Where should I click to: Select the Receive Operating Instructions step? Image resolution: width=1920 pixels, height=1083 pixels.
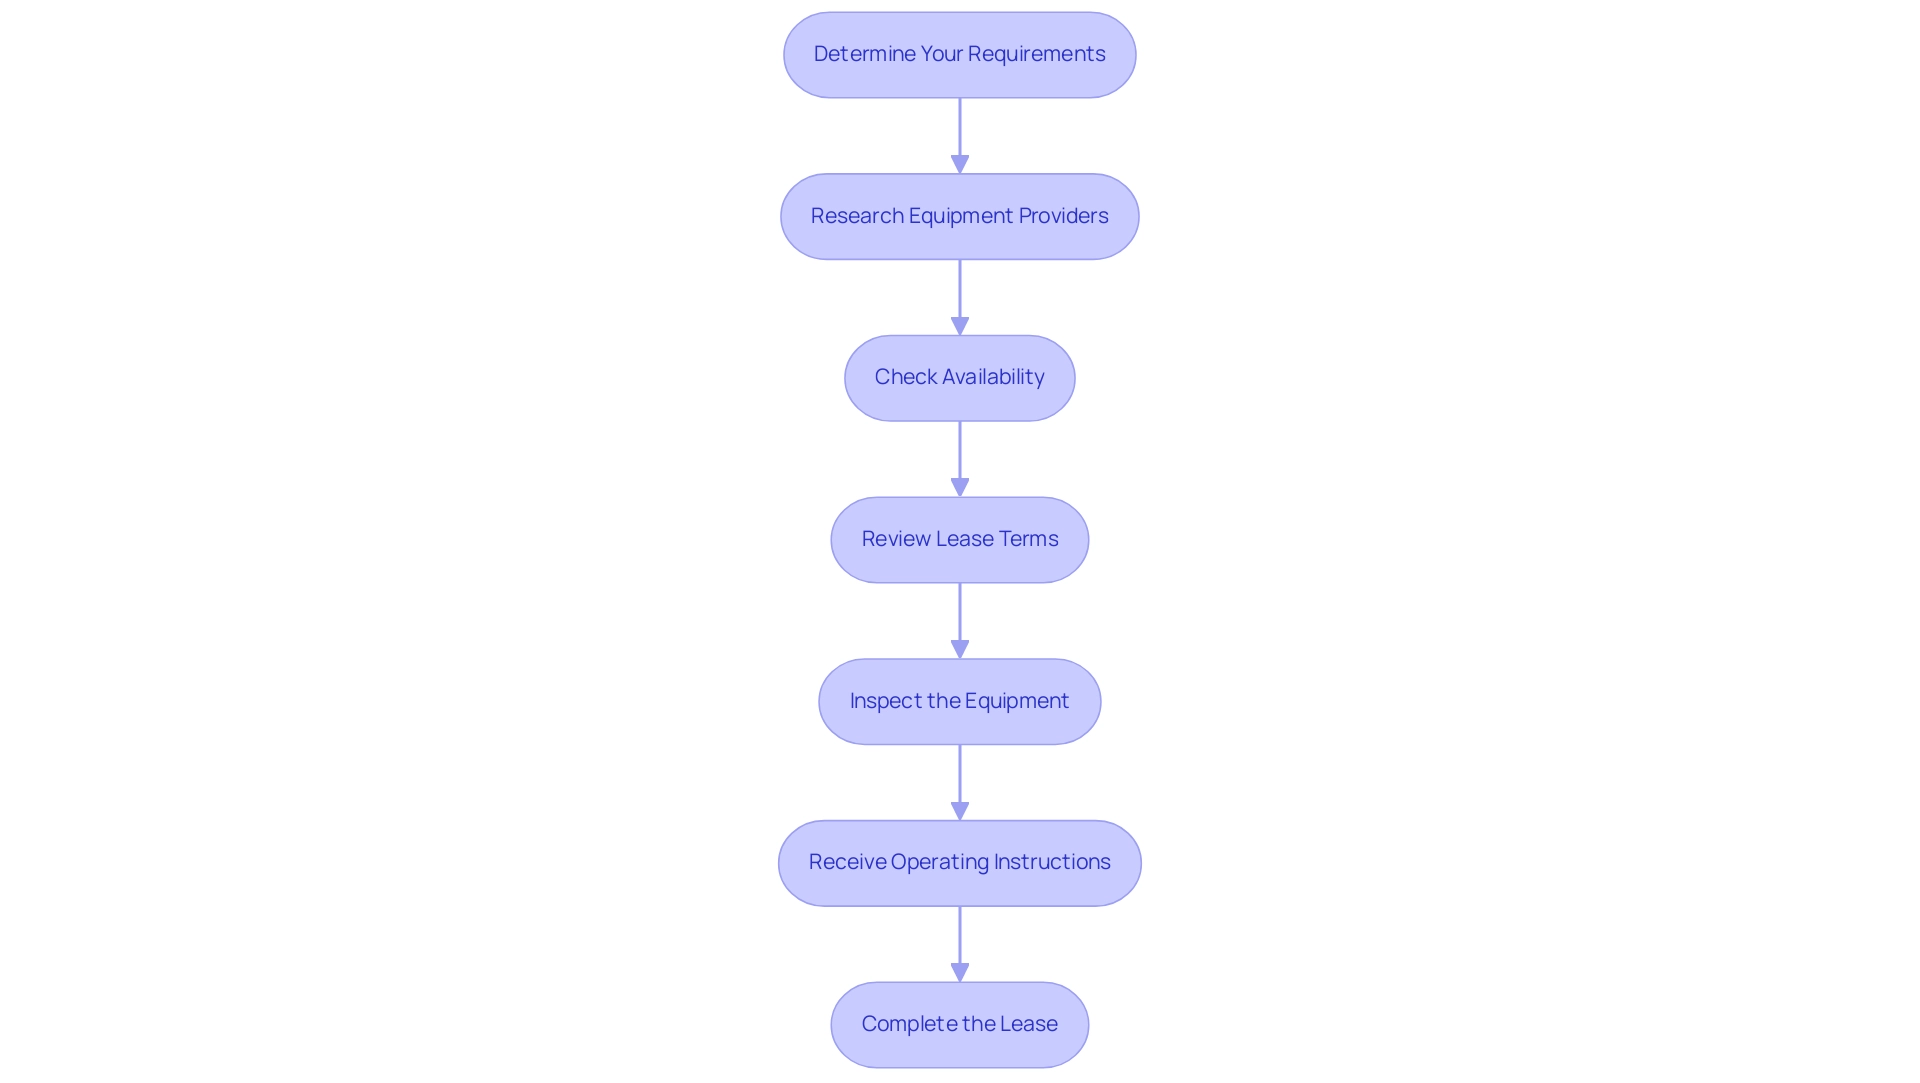(x=960, y=861)
